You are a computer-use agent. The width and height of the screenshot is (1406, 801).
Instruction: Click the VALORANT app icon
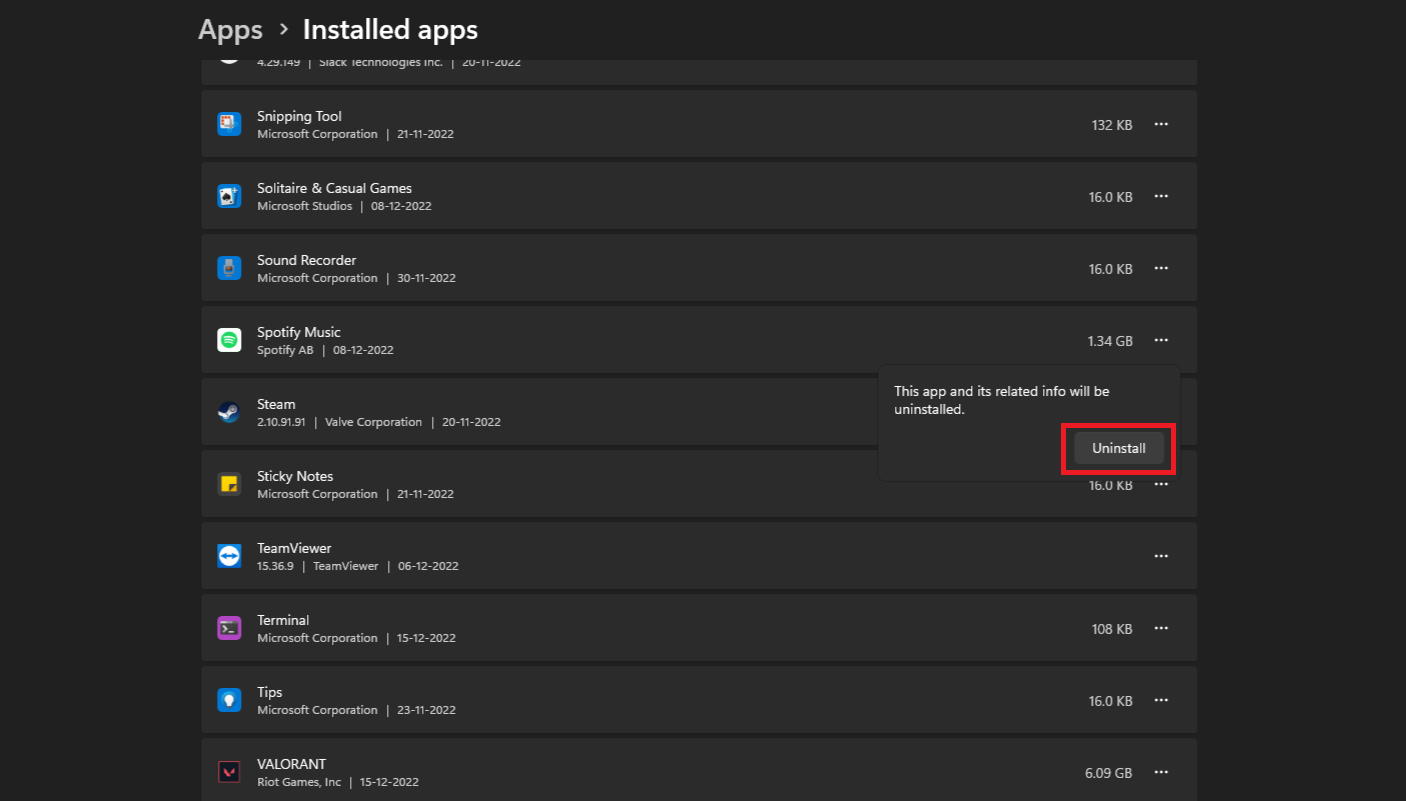click(229, 771)
